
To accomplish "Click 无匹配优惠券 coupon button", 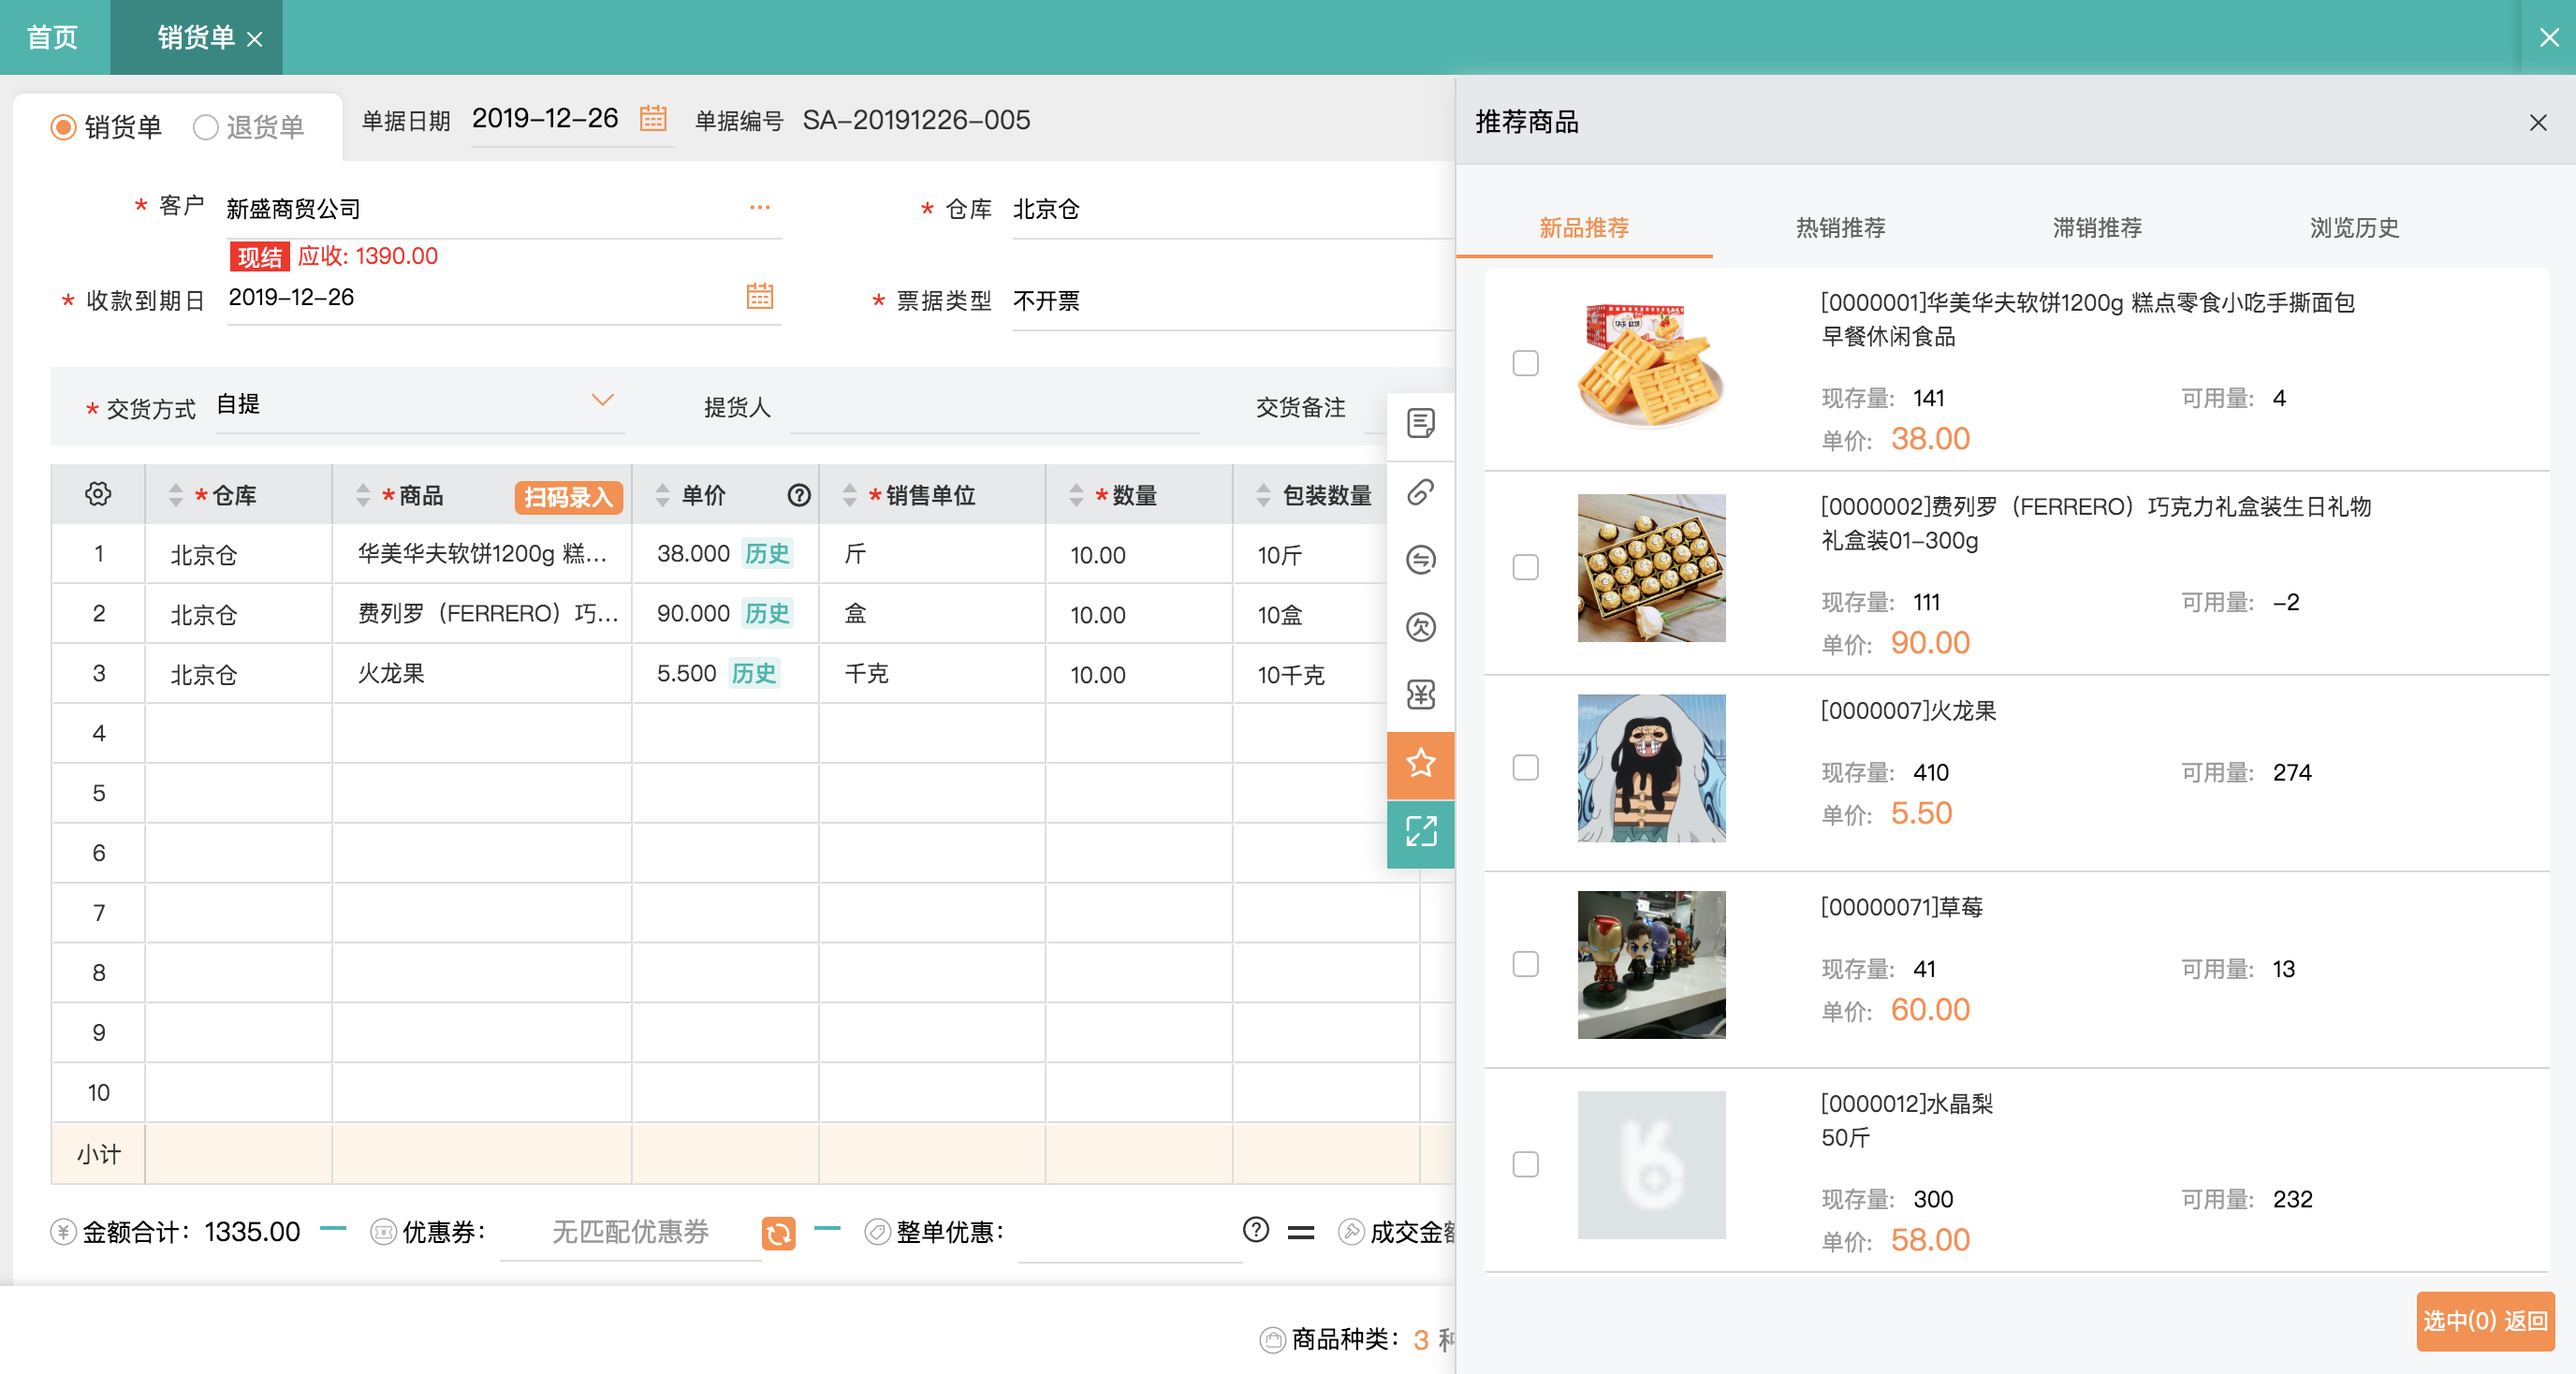I will pyautogui.click(x=632, y=1233).
